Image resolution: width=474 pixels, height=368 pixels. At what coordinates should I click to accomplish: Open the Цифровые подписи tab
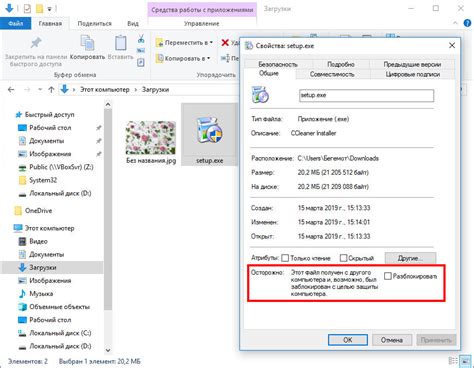tap(413, 74)
